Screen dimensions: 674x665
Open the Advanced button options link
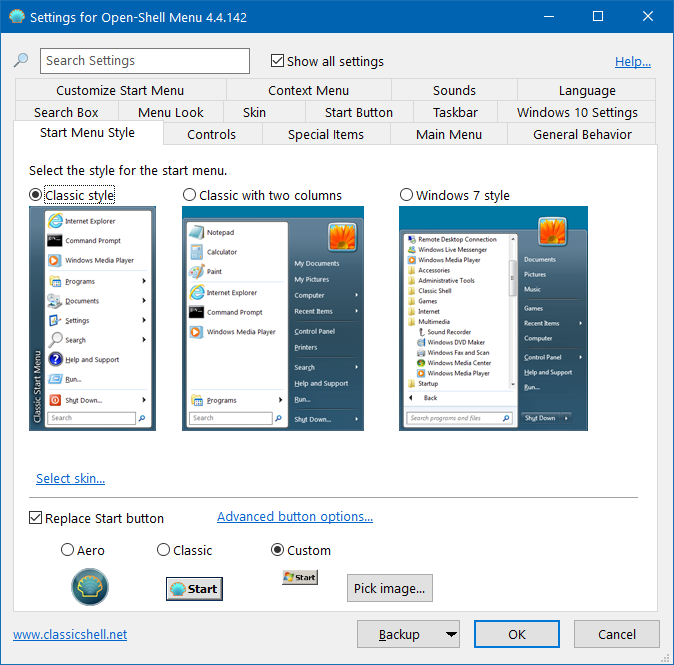tap(295, 516)
